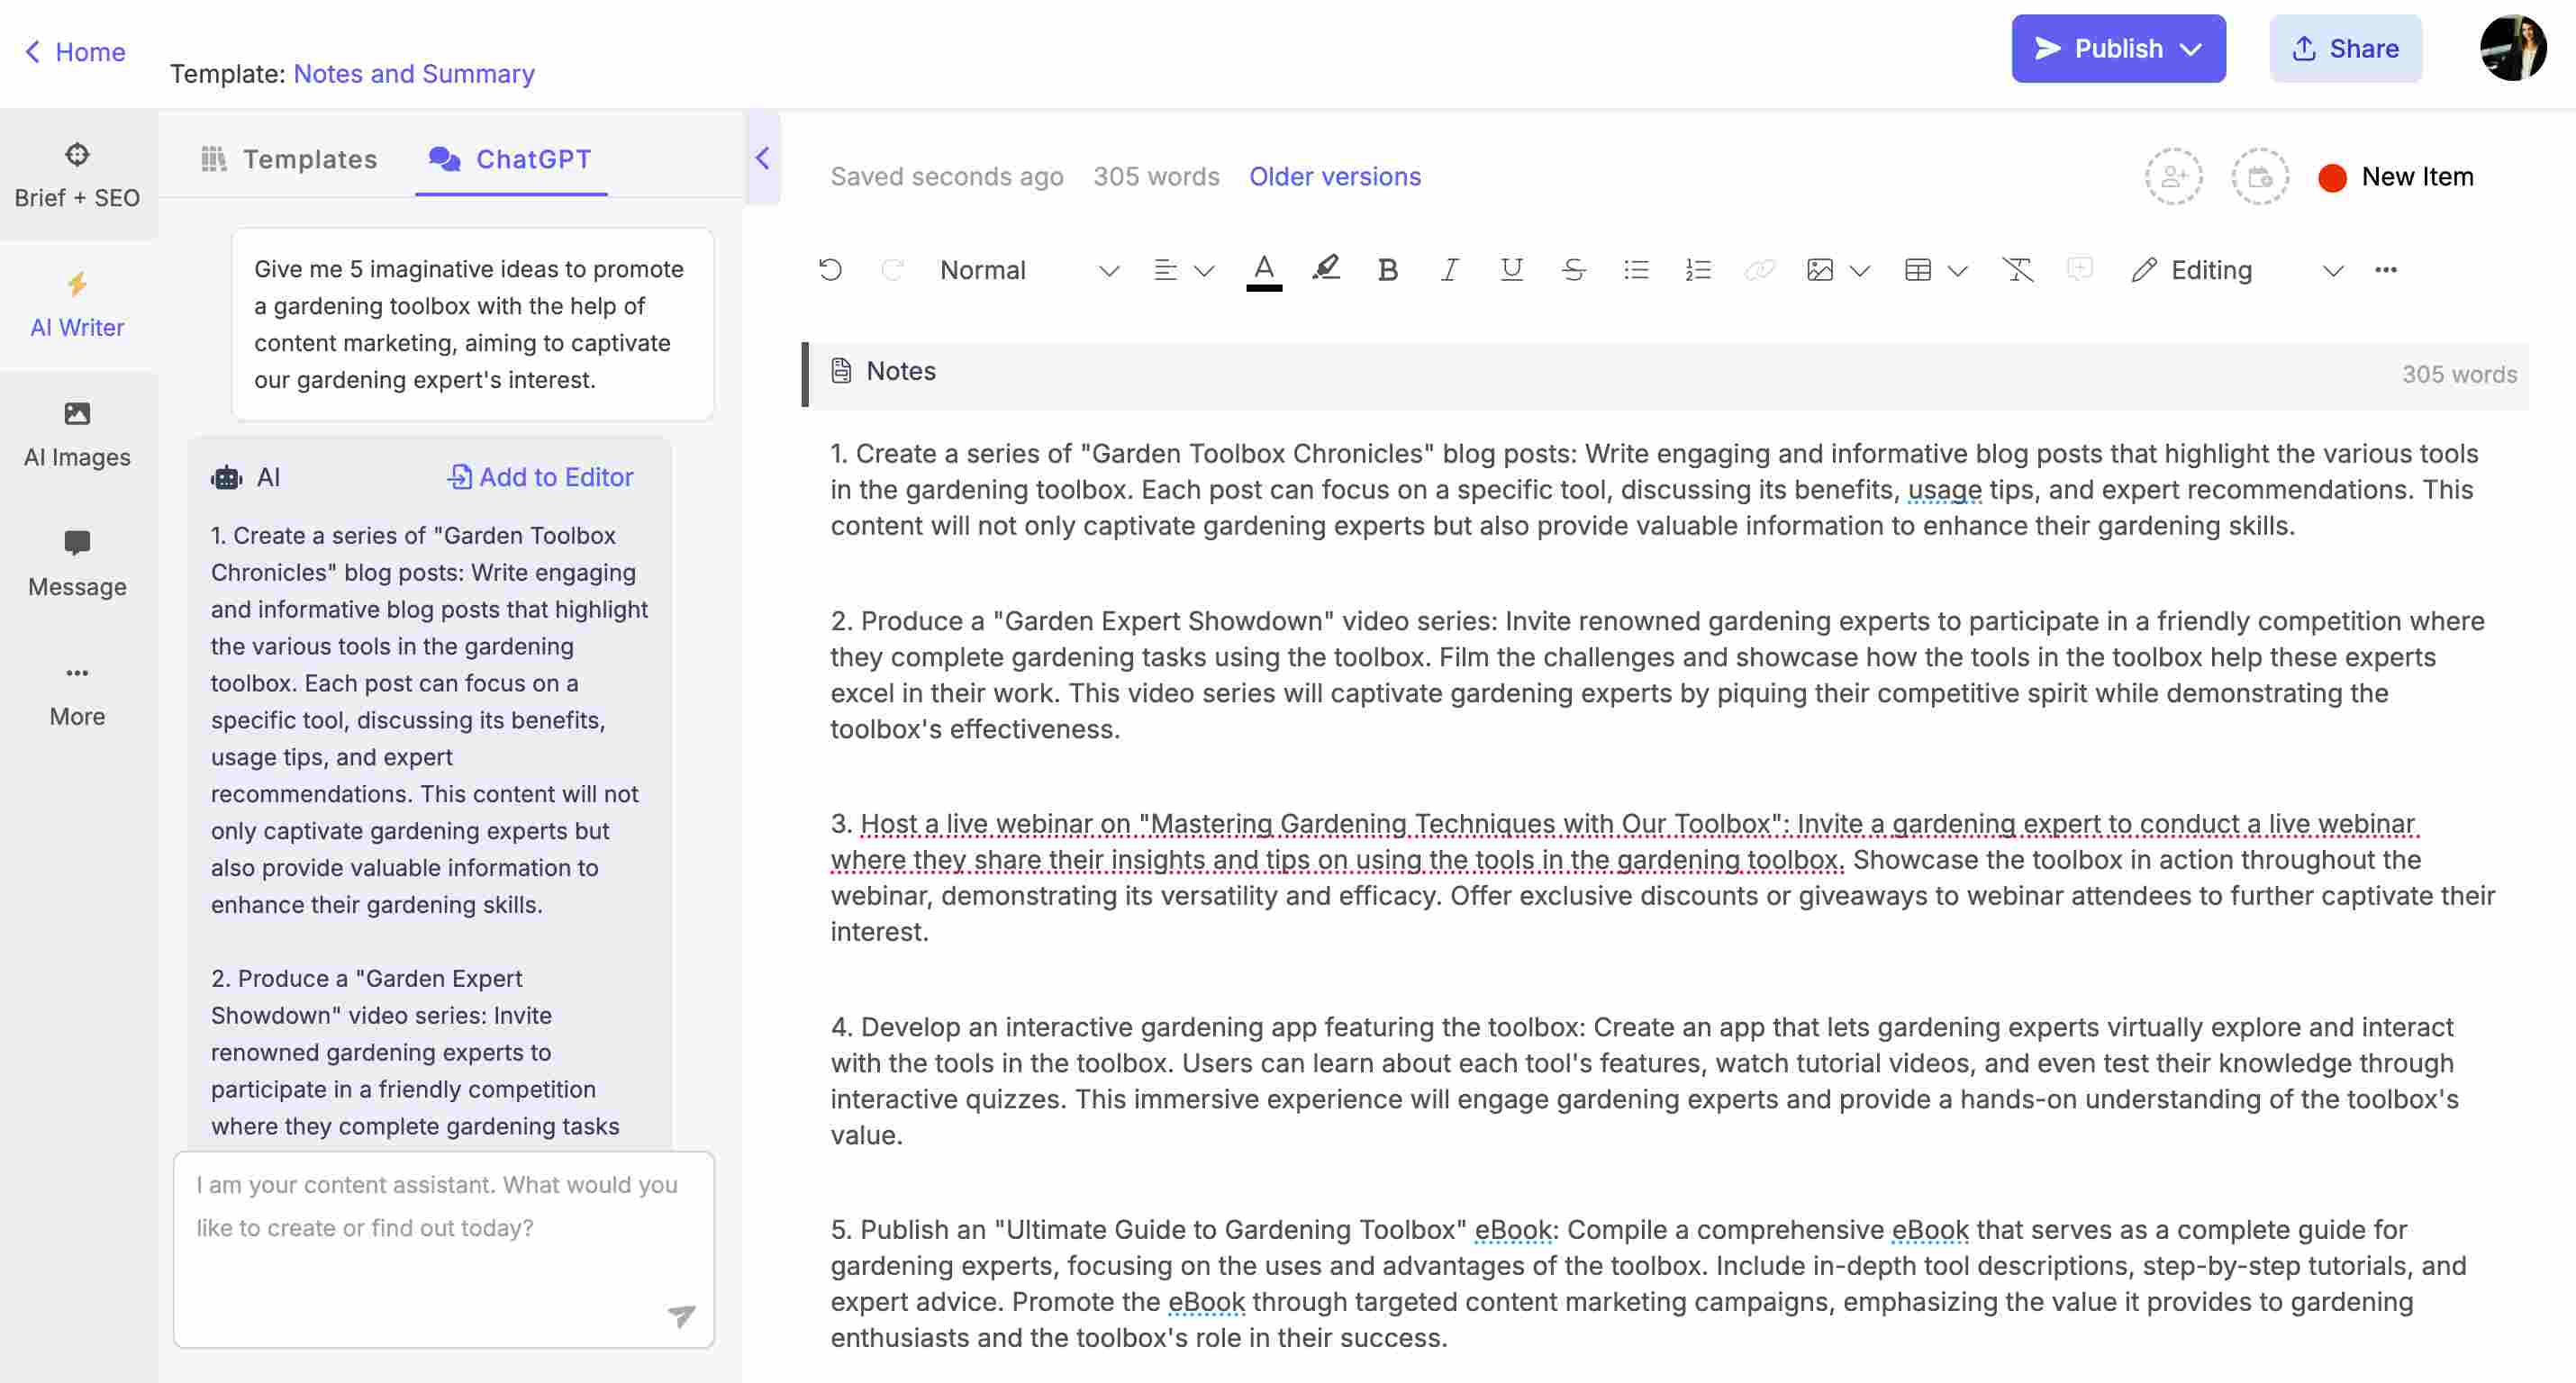Image resolution: width=2576 pixels, height=1383 pixels.
Task: Open Older versions history link
Action: click(x=1334, y=176)
